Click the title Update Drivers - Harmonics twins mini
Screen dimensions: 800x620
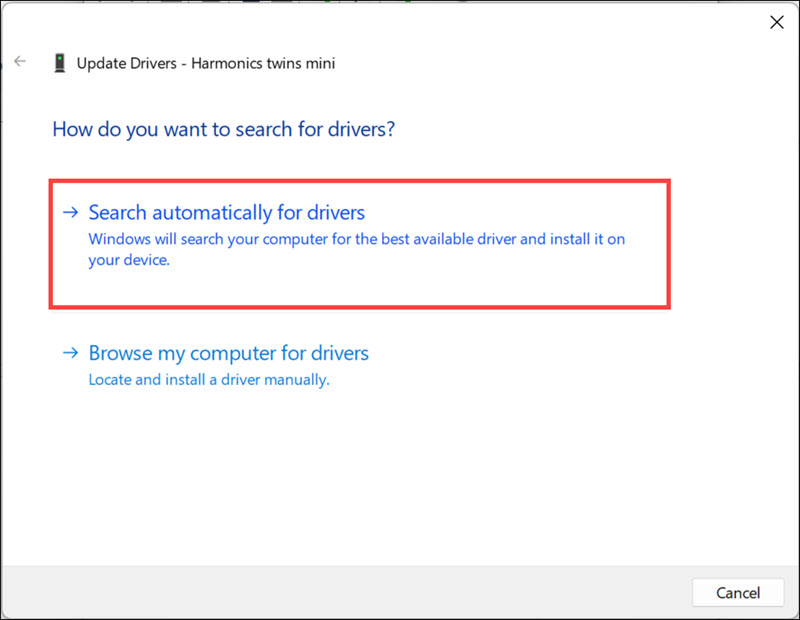point(206,63)
